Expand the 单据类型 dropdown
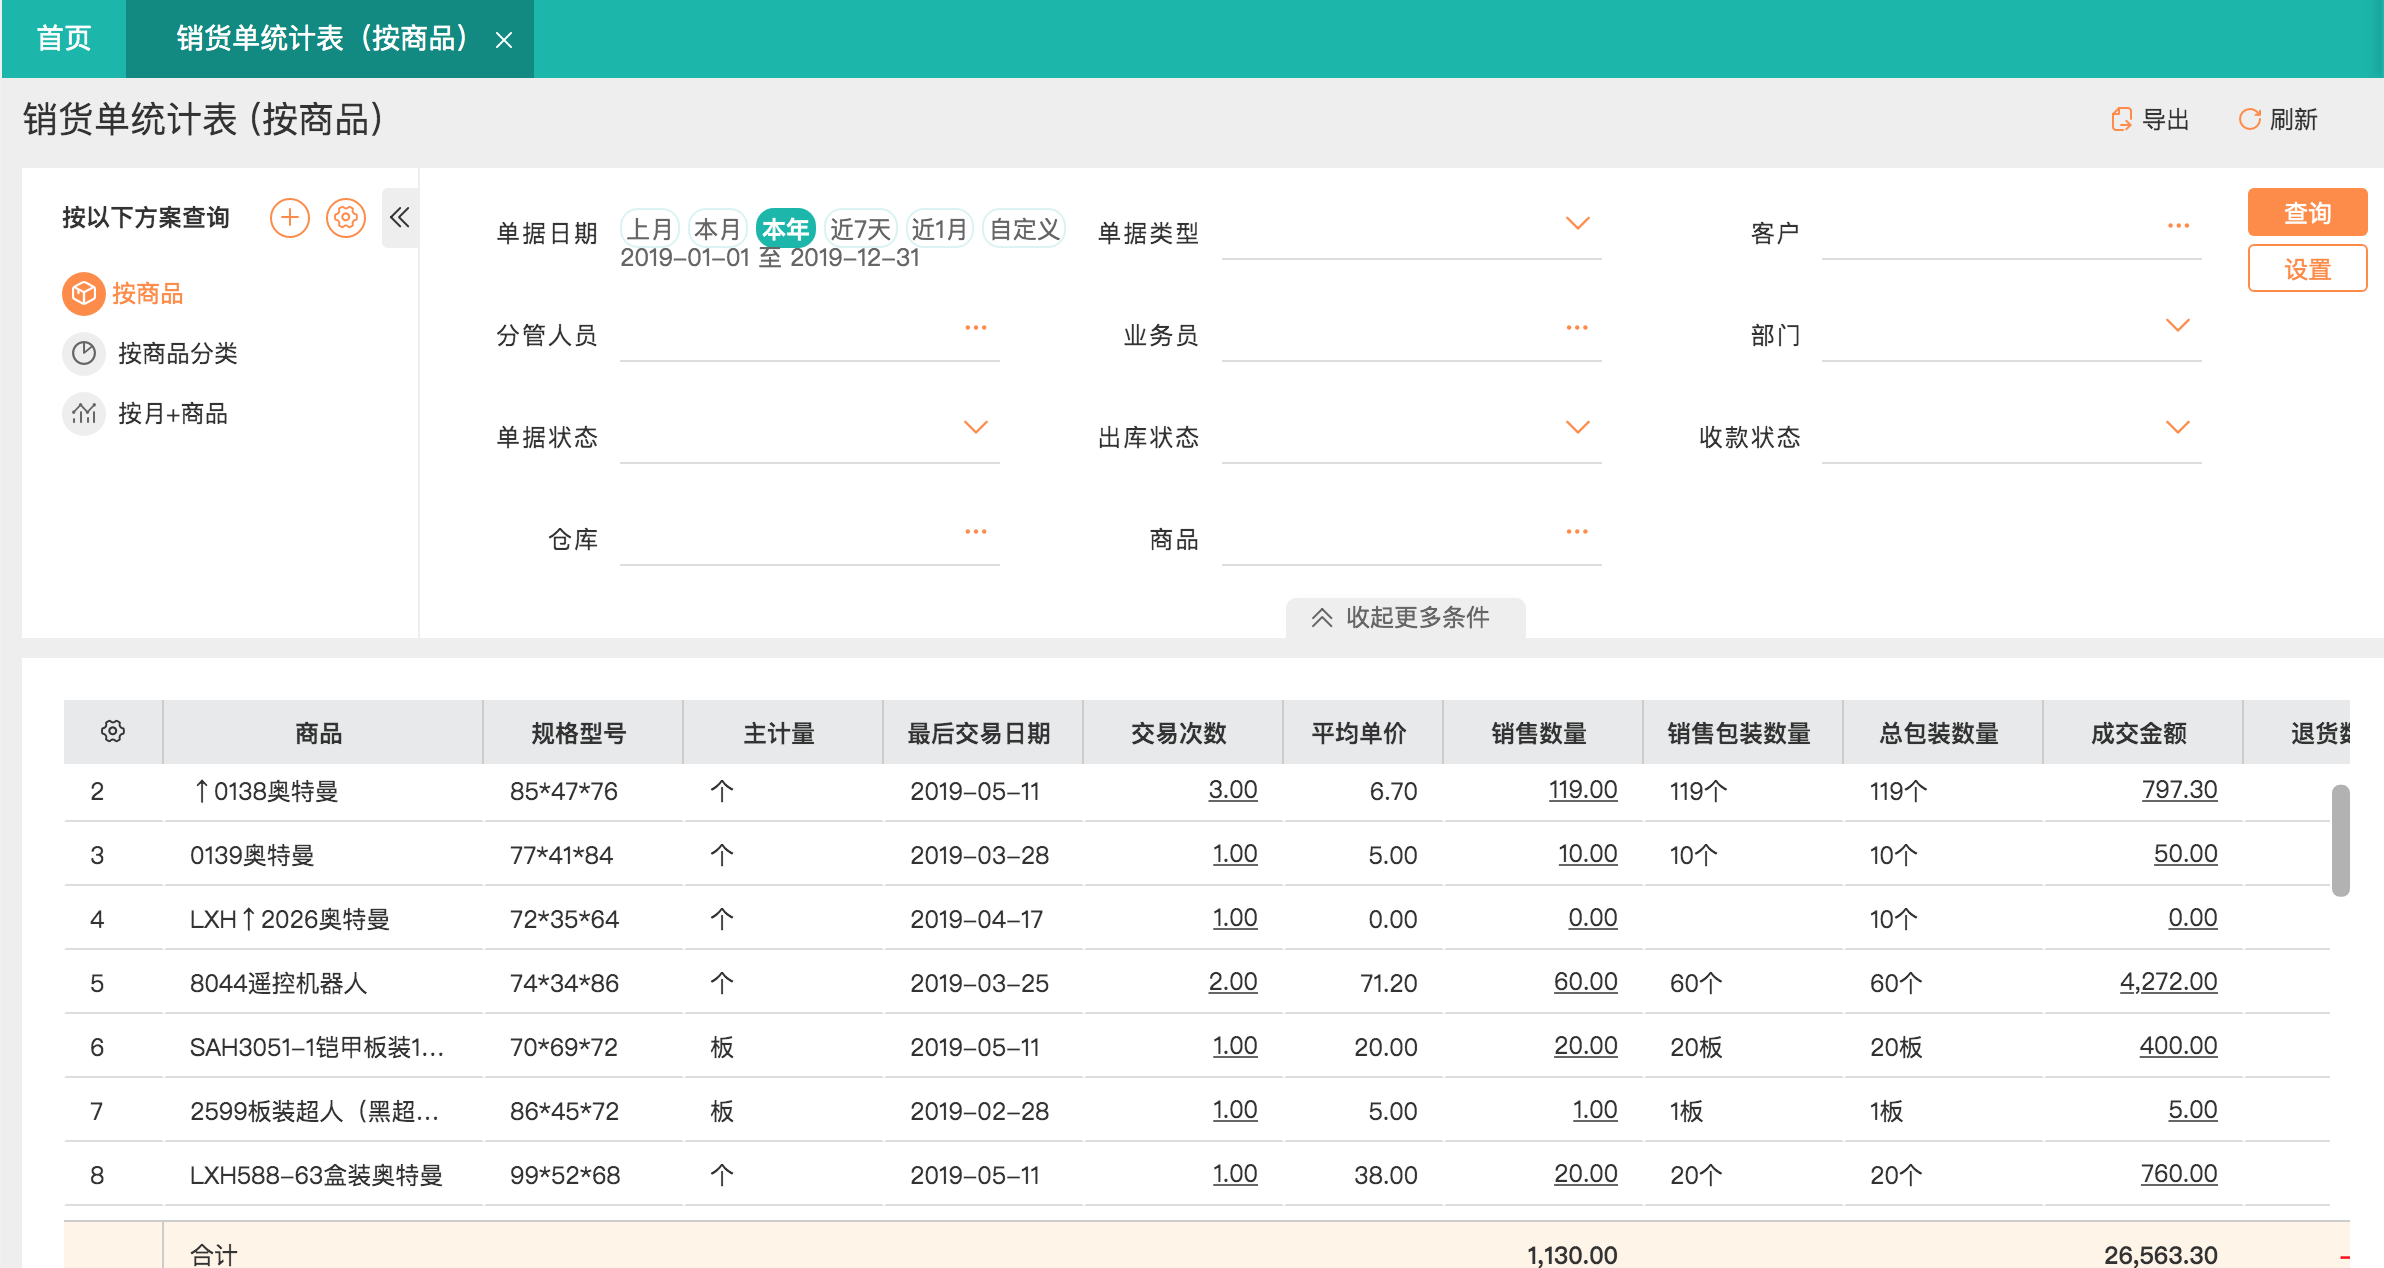 point(1577,222)
